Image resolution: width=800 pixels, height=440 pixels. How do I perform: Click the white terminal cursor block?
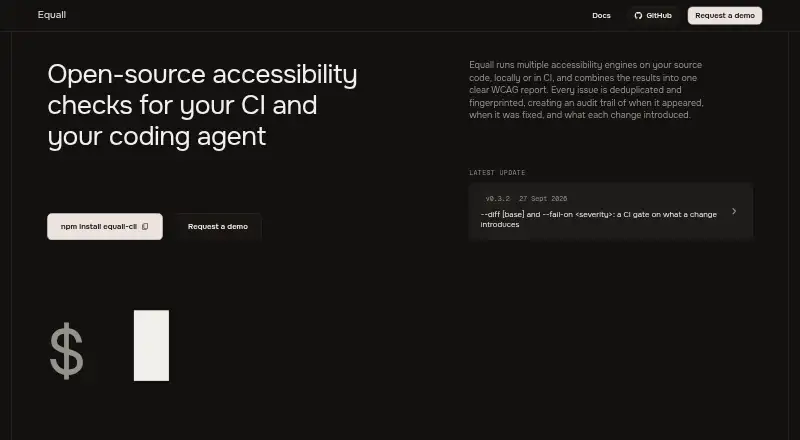click(152, 346)
